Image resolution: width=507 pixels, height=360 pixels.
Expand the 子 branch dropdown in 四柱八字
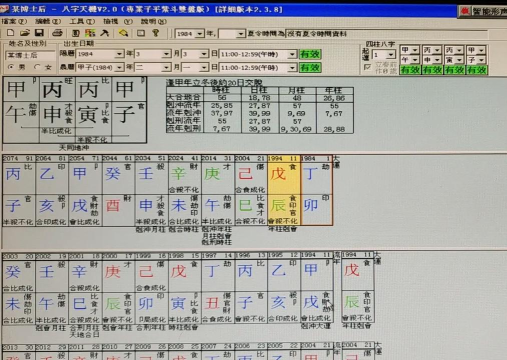481,60
